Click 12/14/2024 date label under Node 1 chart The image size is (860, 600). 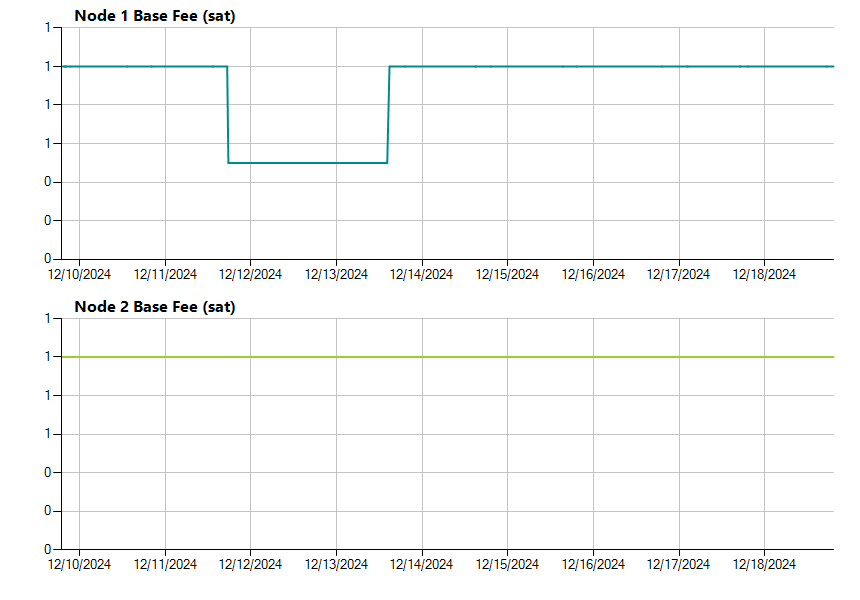coord(422,274)
